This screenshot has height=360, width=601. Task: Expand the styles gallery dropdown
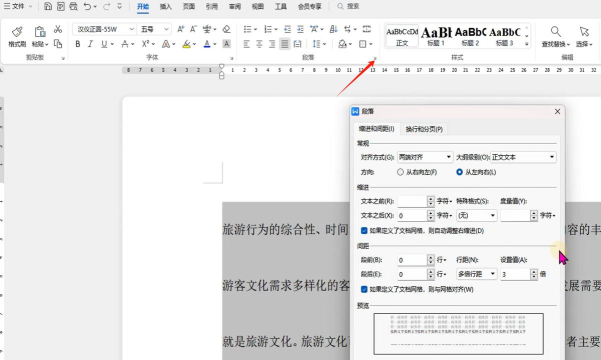527,44
